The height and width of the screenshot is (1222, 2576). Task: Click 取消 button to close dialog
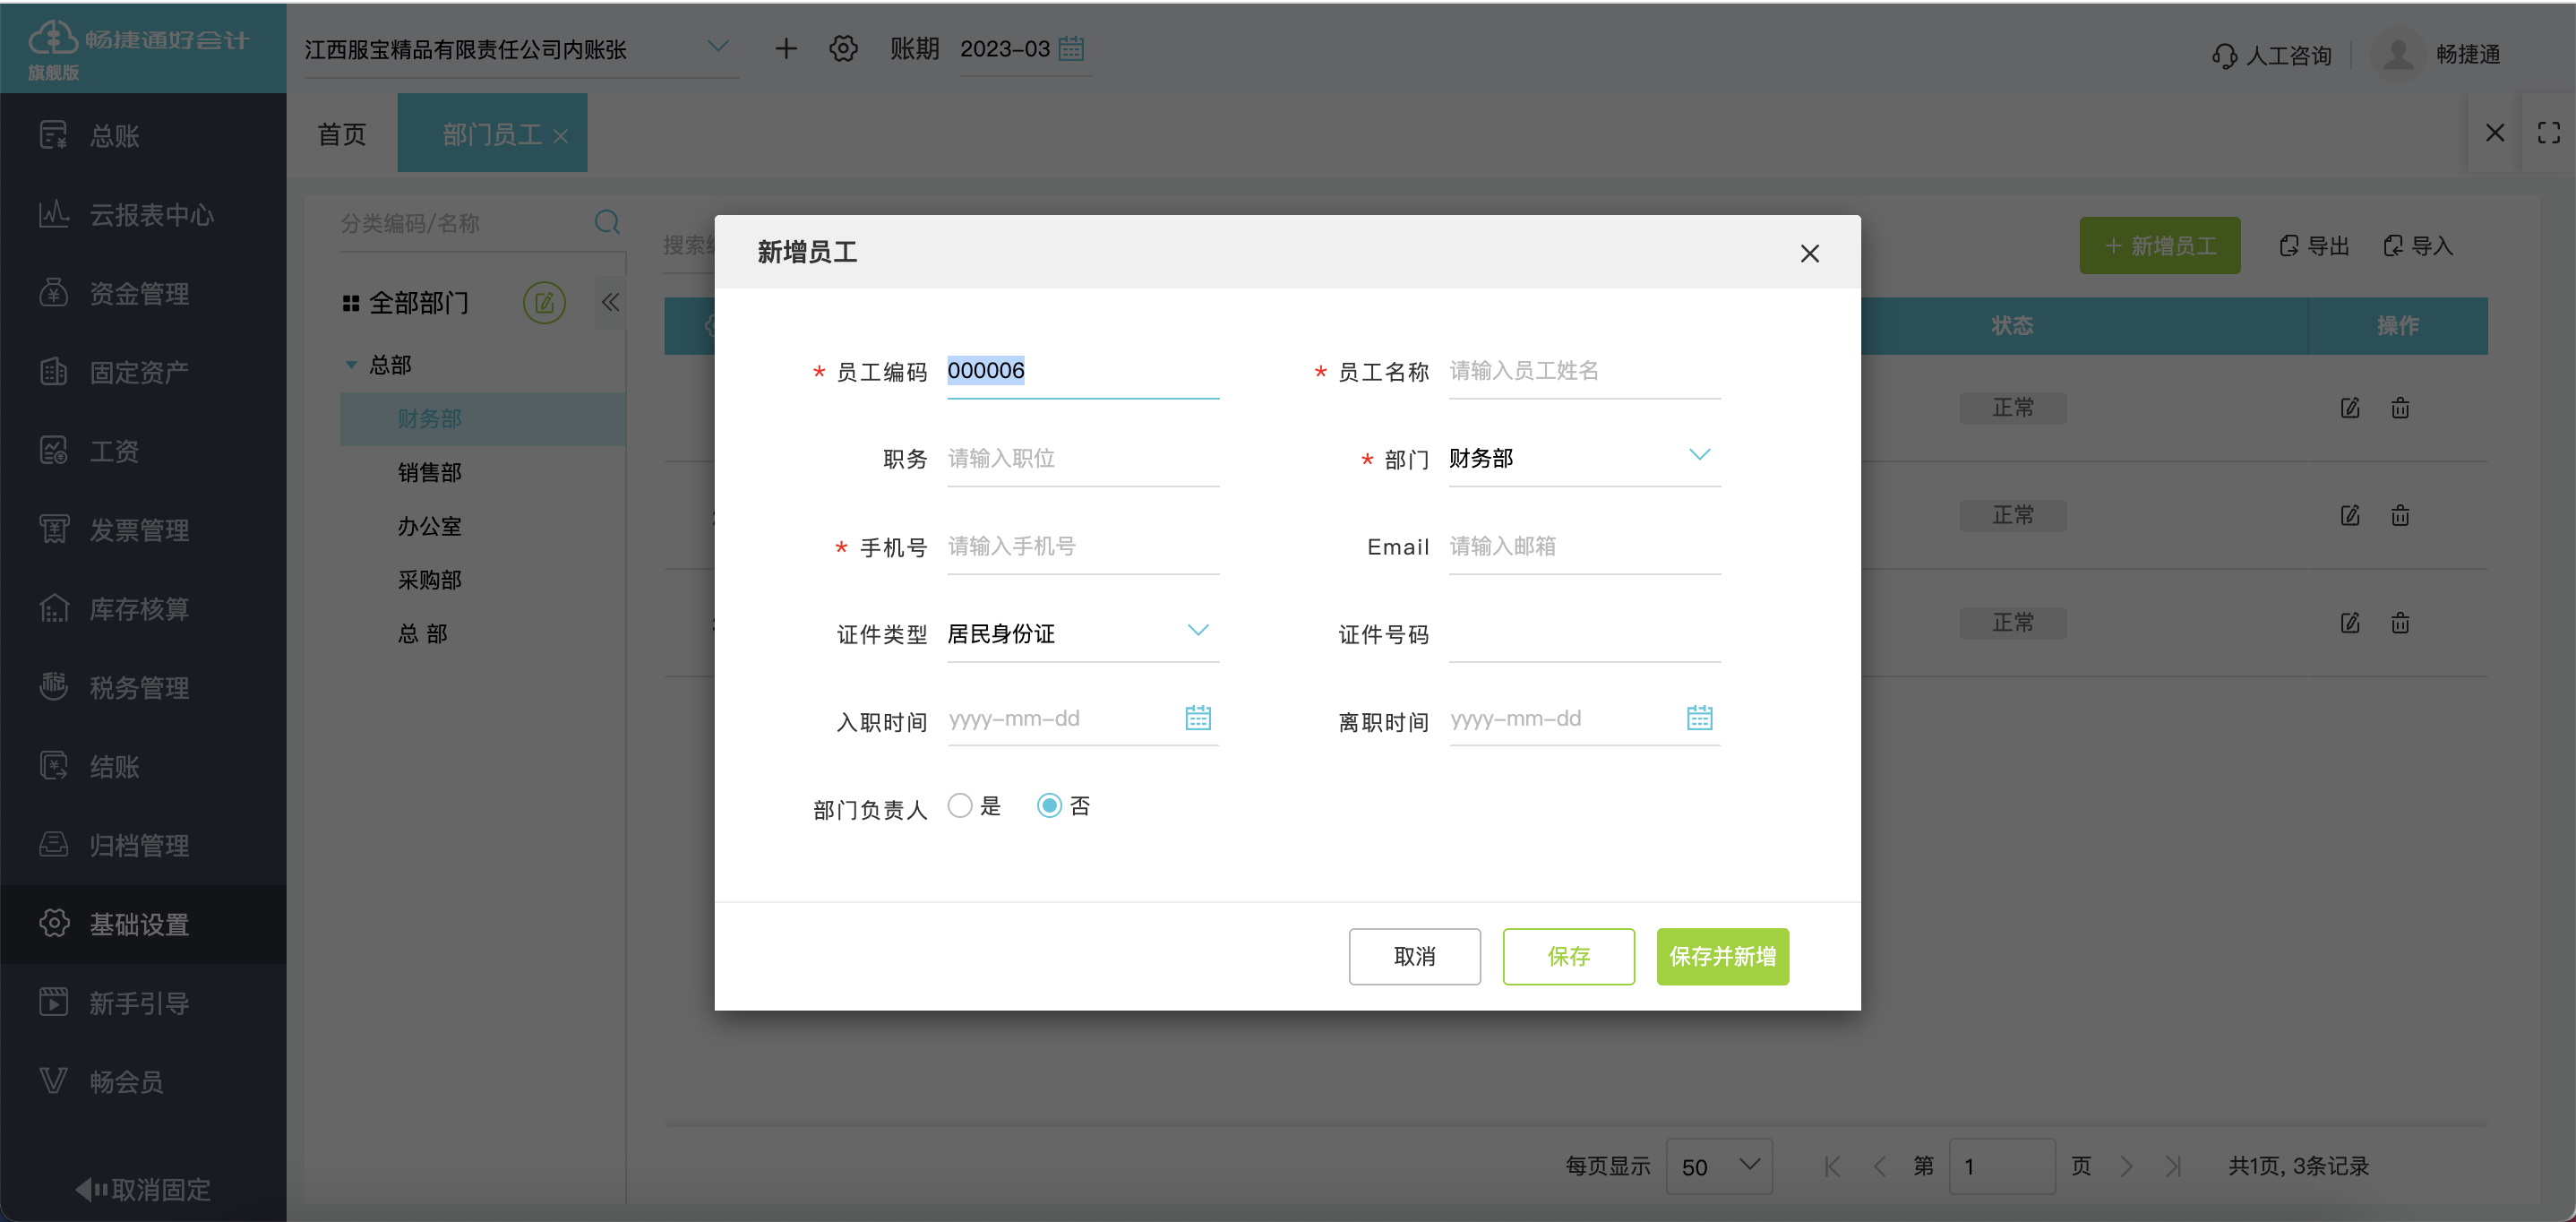click(1418, 954)
